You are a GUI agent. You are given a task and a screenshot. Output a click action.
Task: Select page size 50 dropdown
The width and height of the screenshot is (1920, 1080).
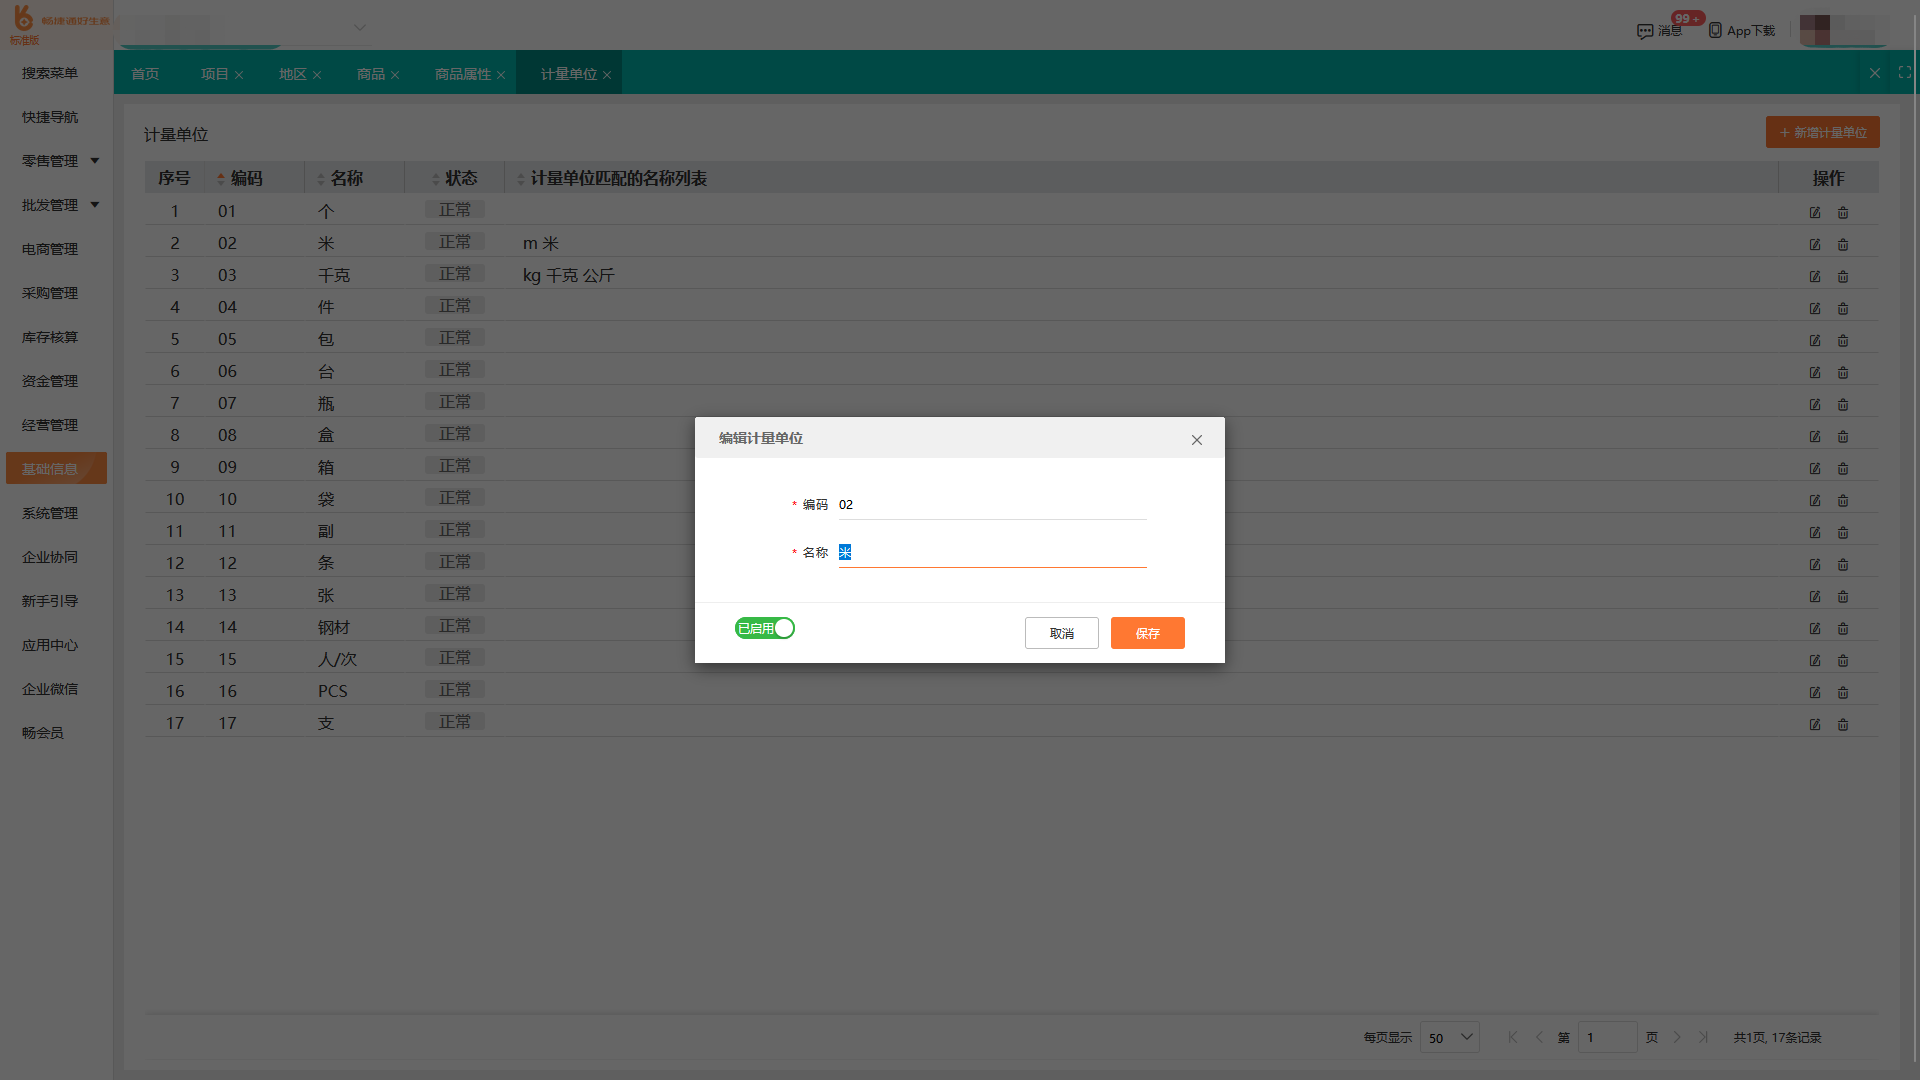(x=1449, y=1038)
